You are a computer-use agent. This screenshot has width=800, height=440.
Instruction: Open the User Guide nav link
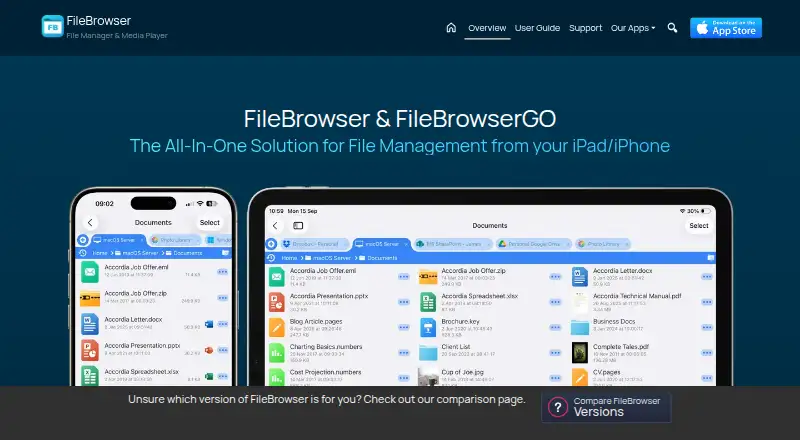coord(537,28)
